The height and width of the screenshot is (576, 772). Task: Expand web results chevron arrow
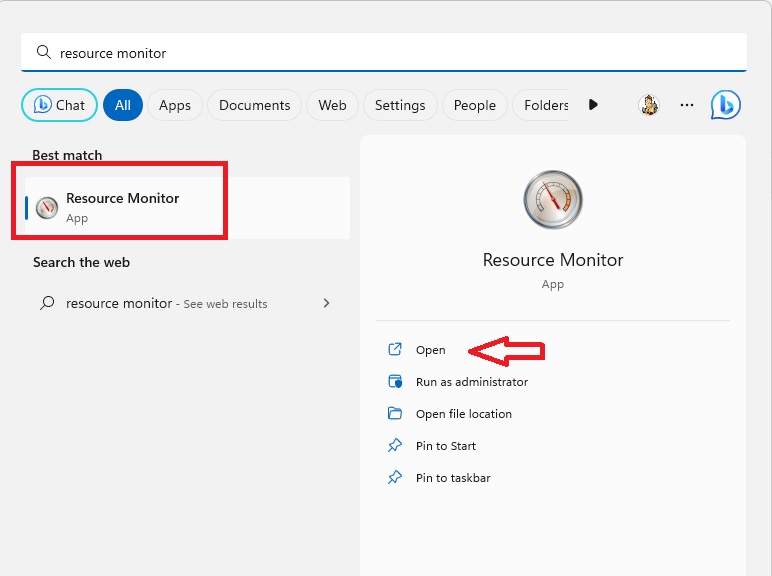[x=326, y=303]
